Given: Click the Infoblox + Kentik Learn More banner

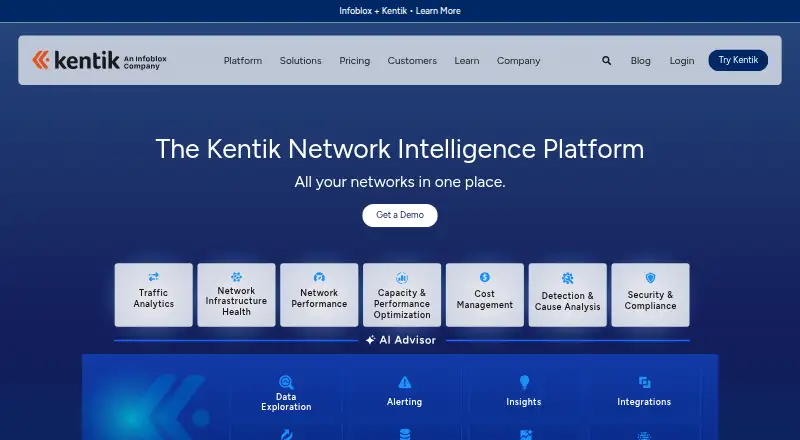Looking at the screenshot, I should 400,11.
